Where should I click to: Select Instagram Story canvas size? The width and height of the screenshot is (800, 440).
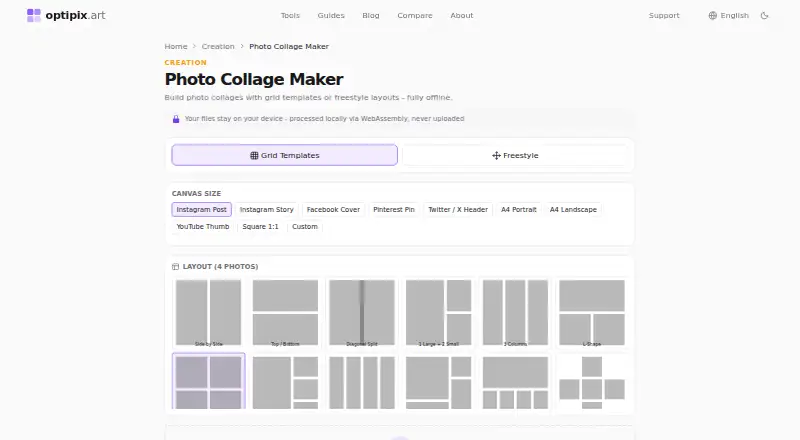point(267,209)
